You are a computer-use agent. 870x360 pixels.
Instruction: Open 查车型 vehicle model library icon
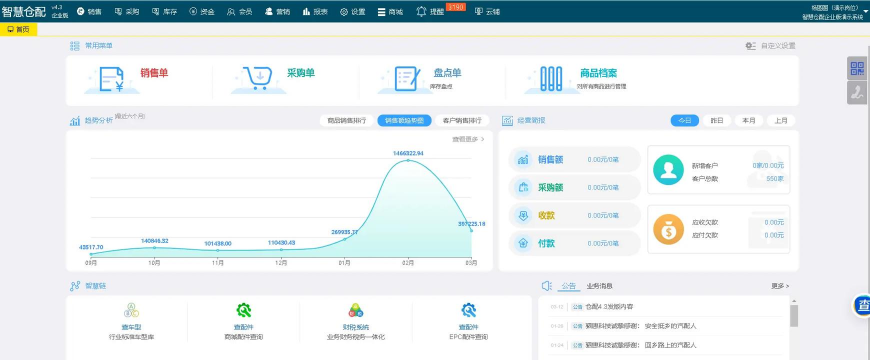click(x=131, y=310)
